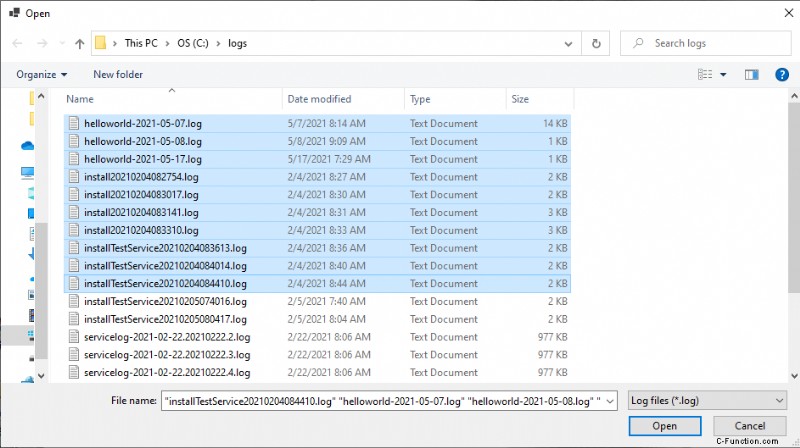Click the view layout icon
The height and width of the screenshot is (448, 800).
(703, 74)
